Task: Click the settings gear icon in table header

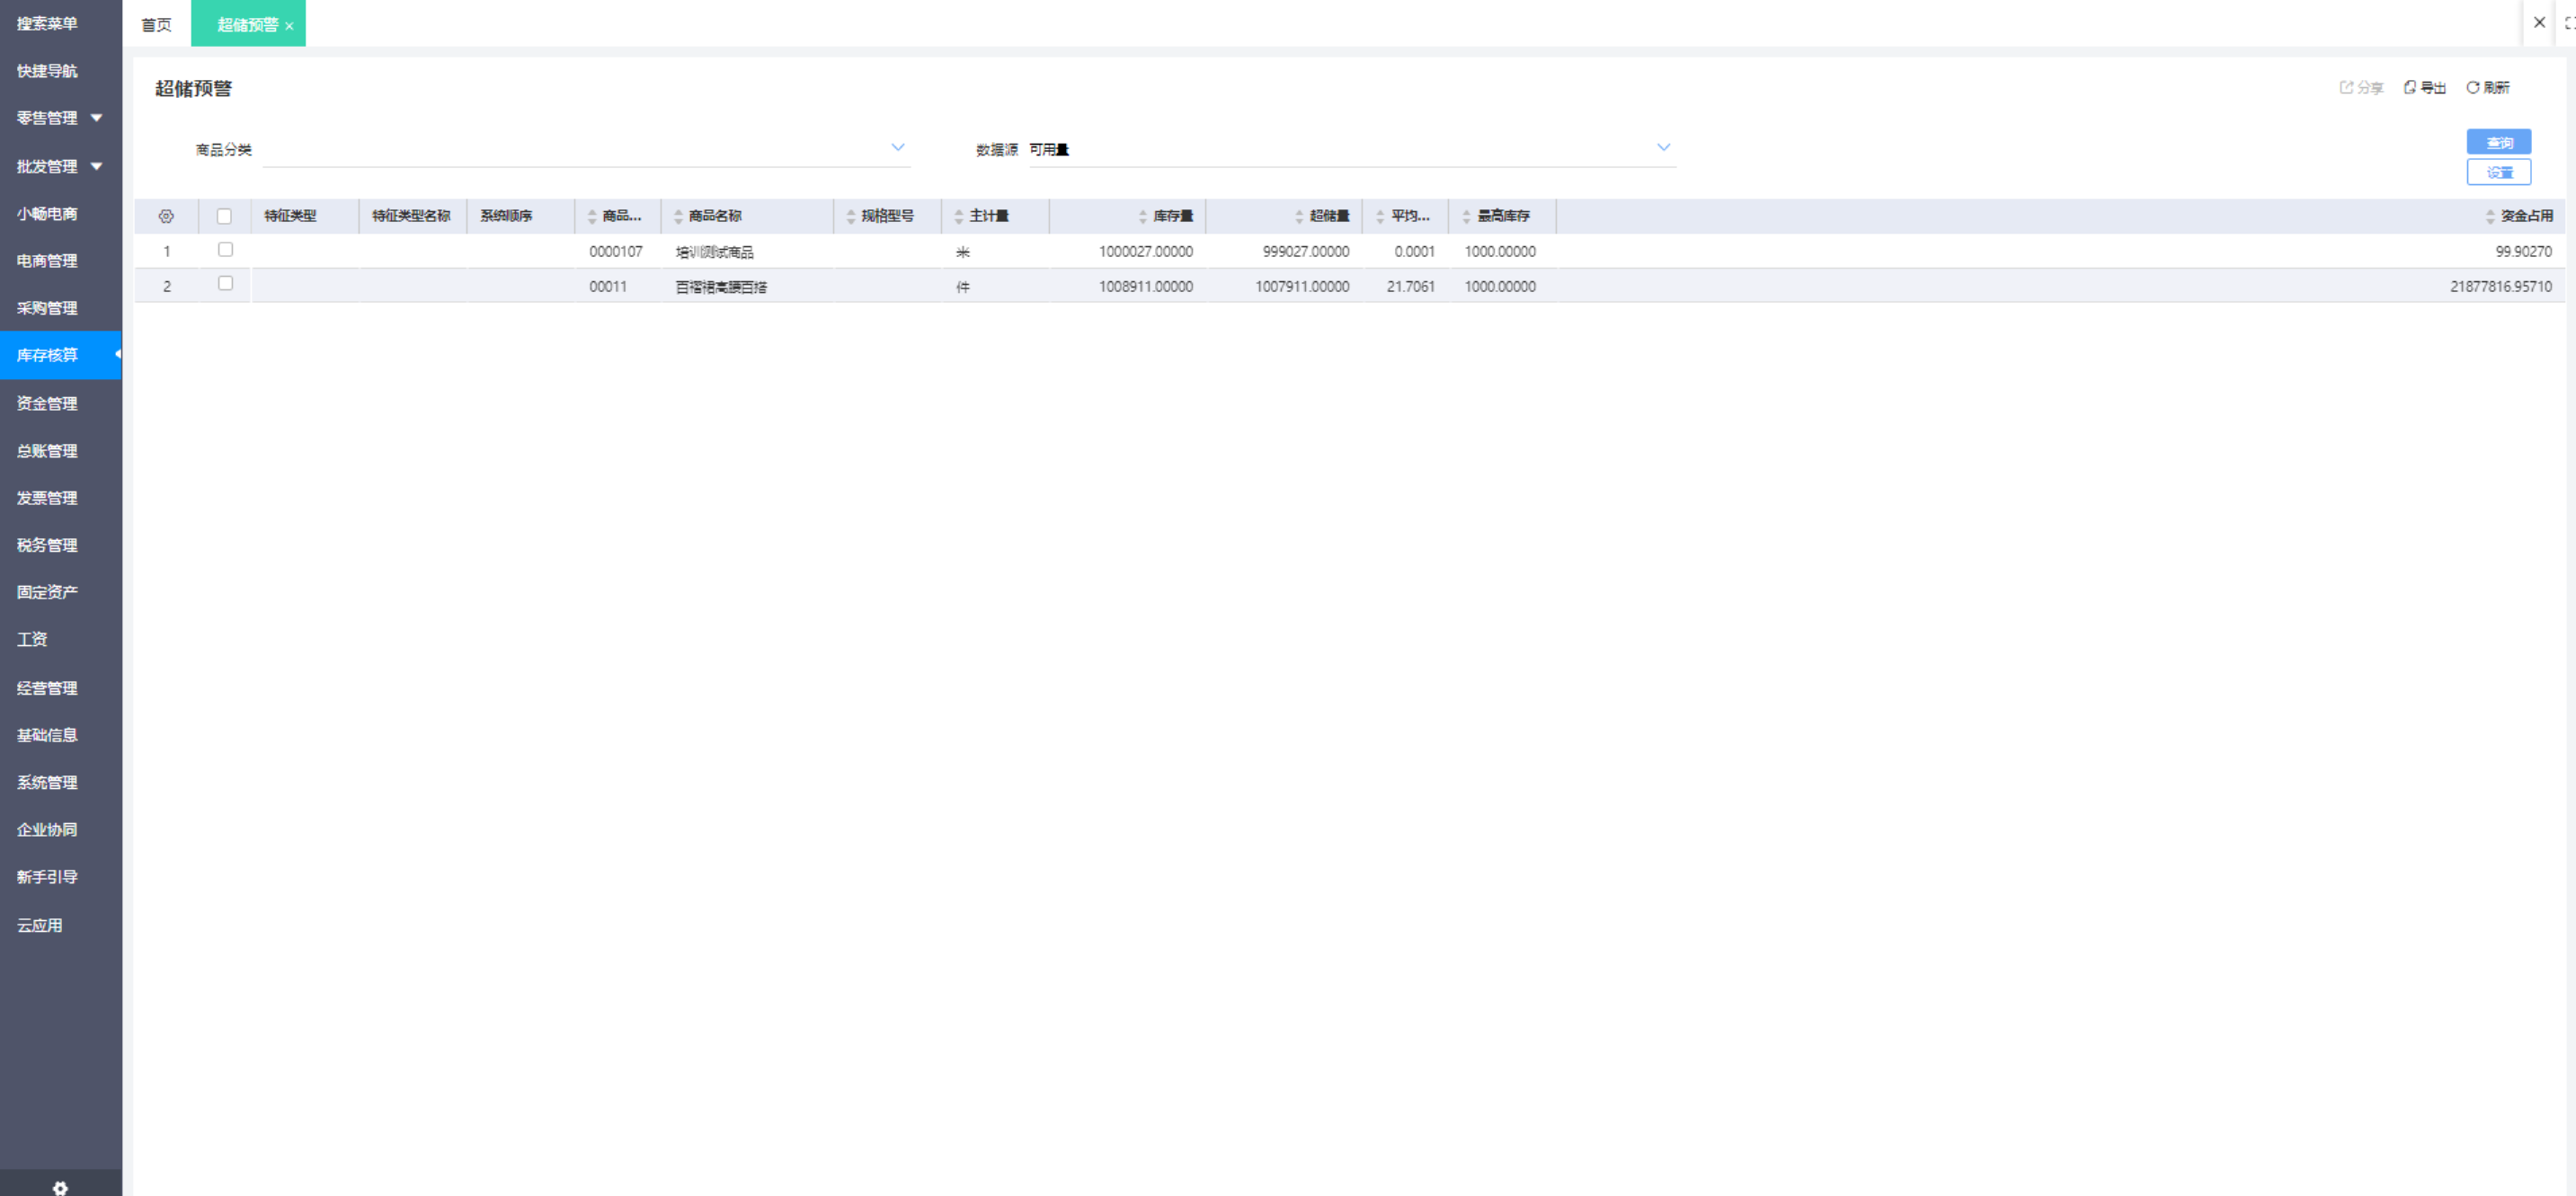Action: point(166,216)
